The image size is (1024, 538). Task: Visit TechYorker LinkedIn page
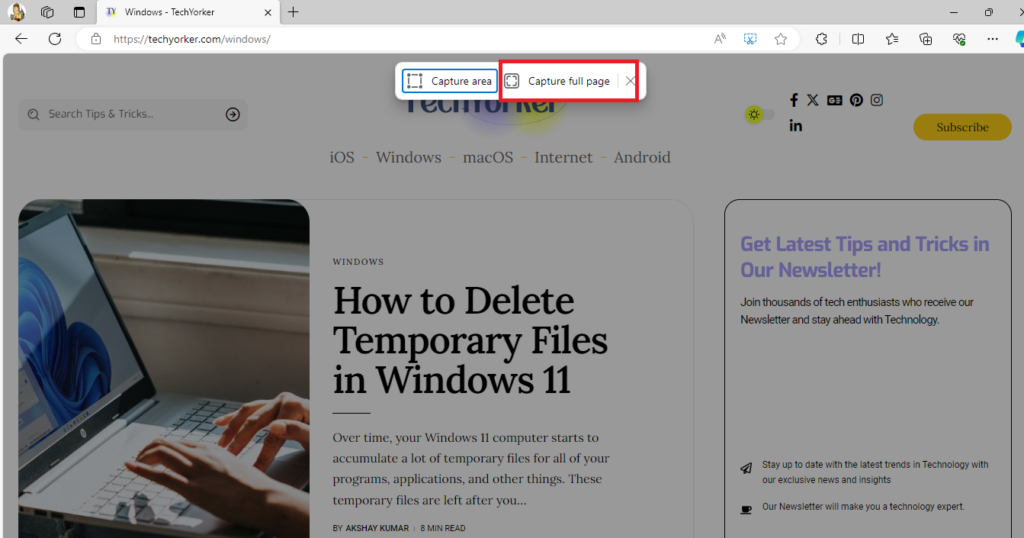[x=795, y=125]
